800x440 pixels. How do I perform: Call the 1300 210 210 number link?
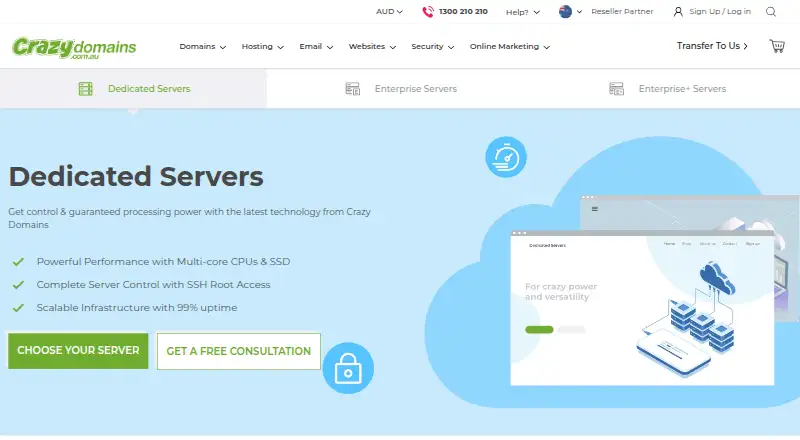pos(463,11)
